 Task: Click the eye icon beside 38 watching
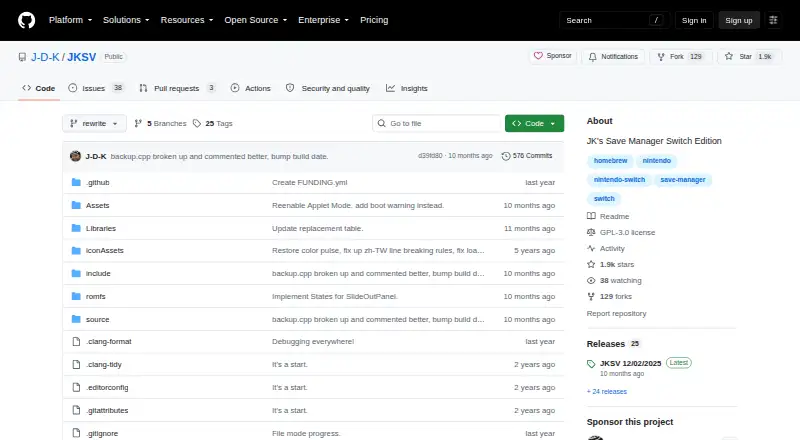(x=591, y=280)
